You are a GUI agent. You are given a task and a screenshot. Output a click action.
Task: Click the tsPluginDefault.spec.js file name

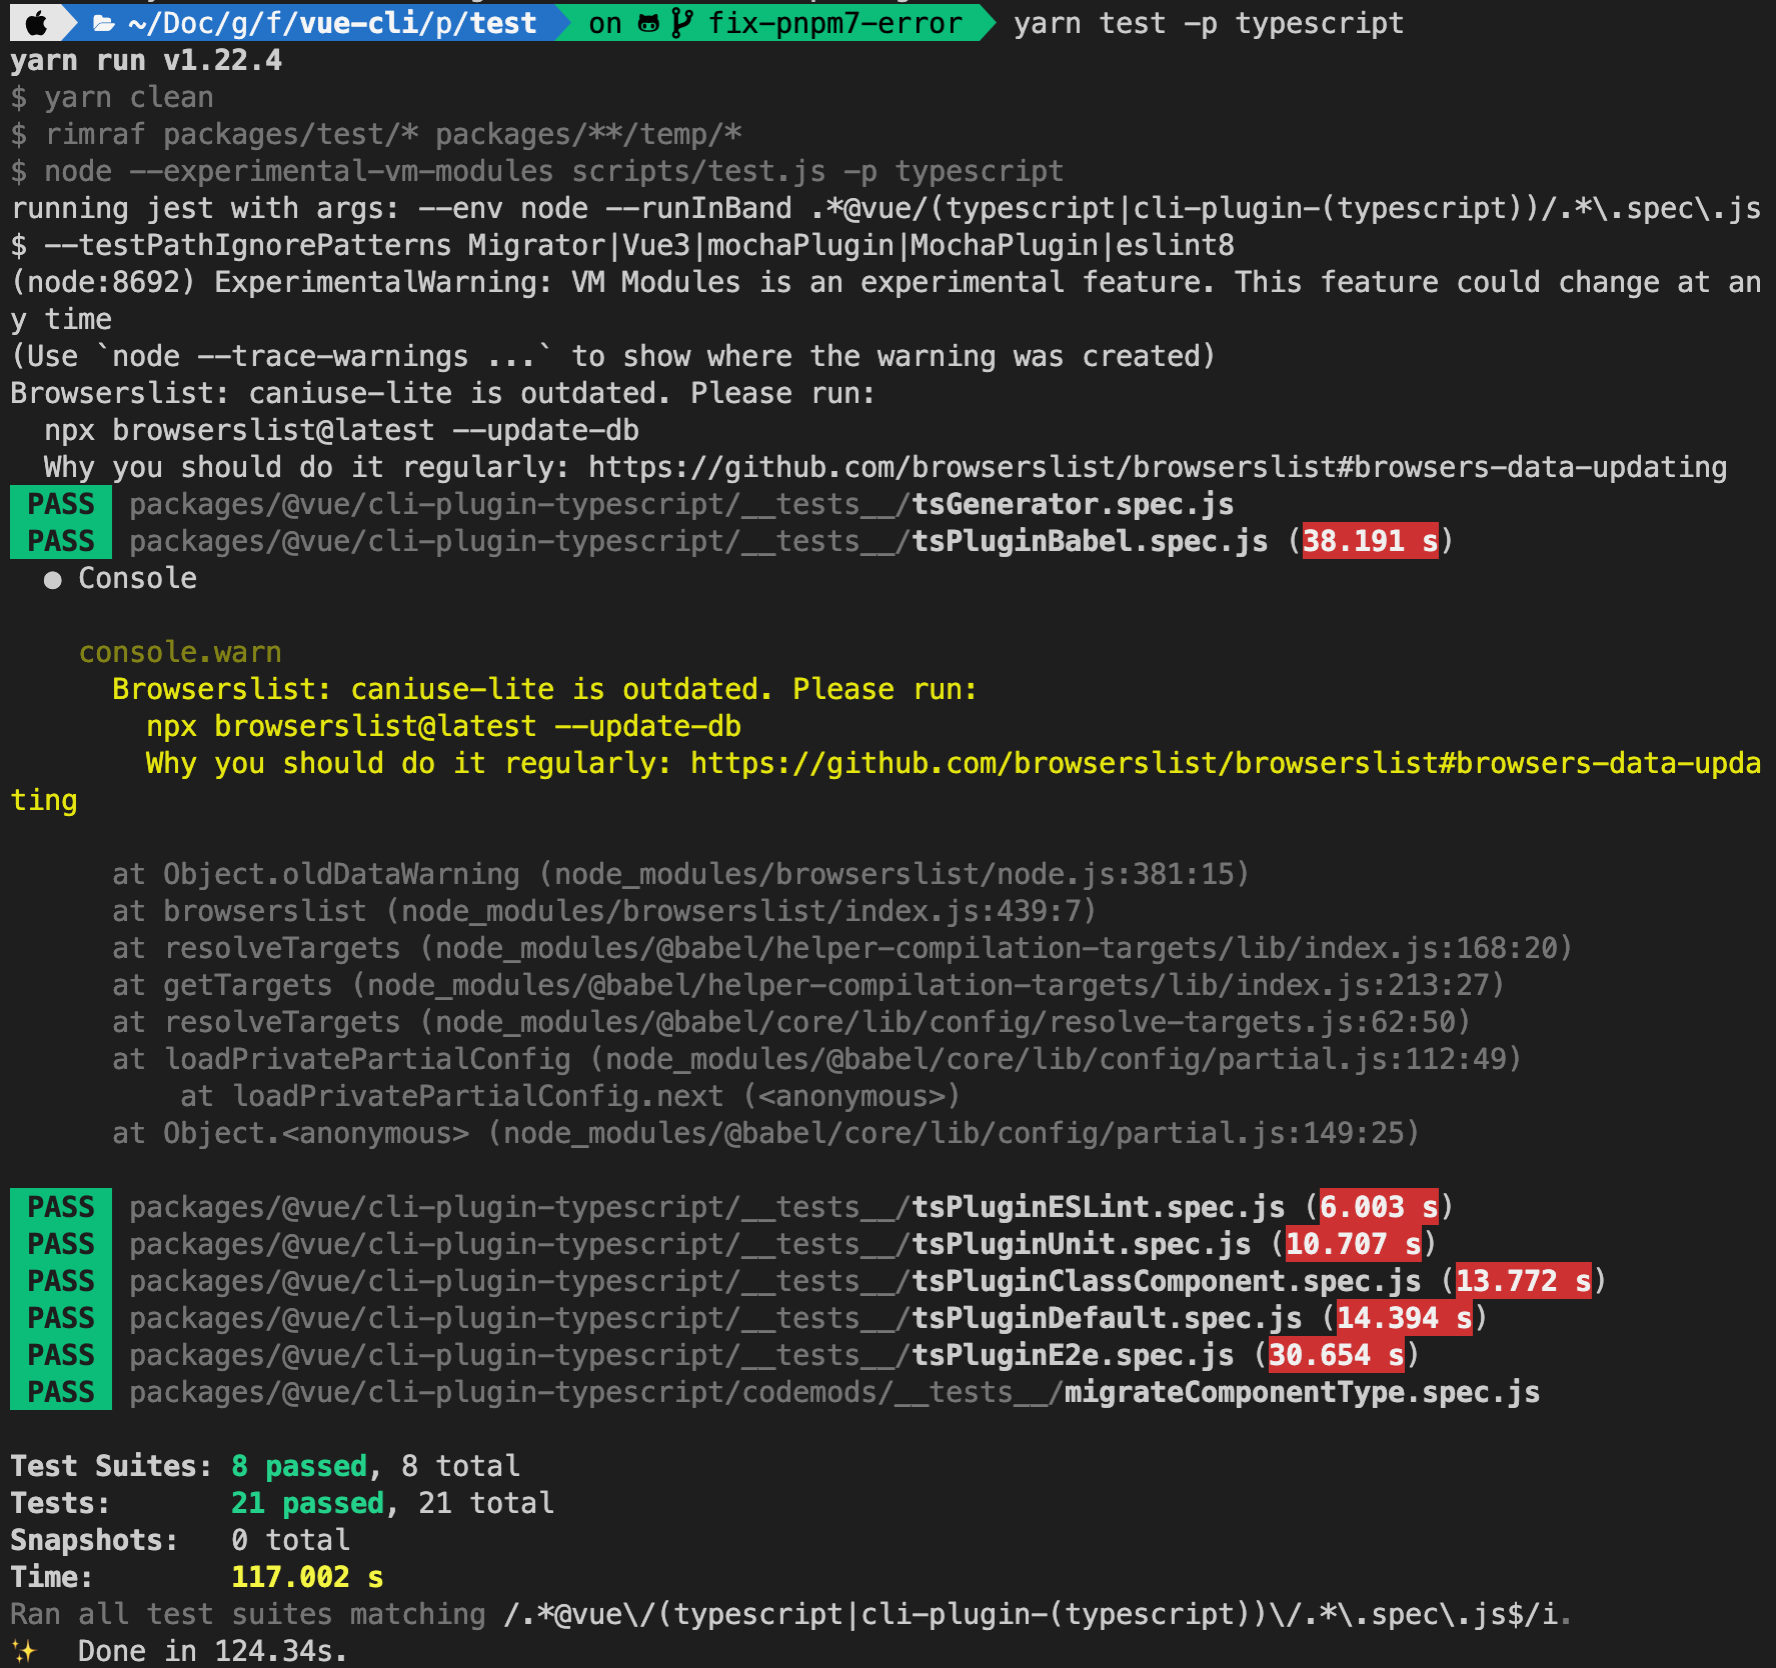[1106, 1318]
